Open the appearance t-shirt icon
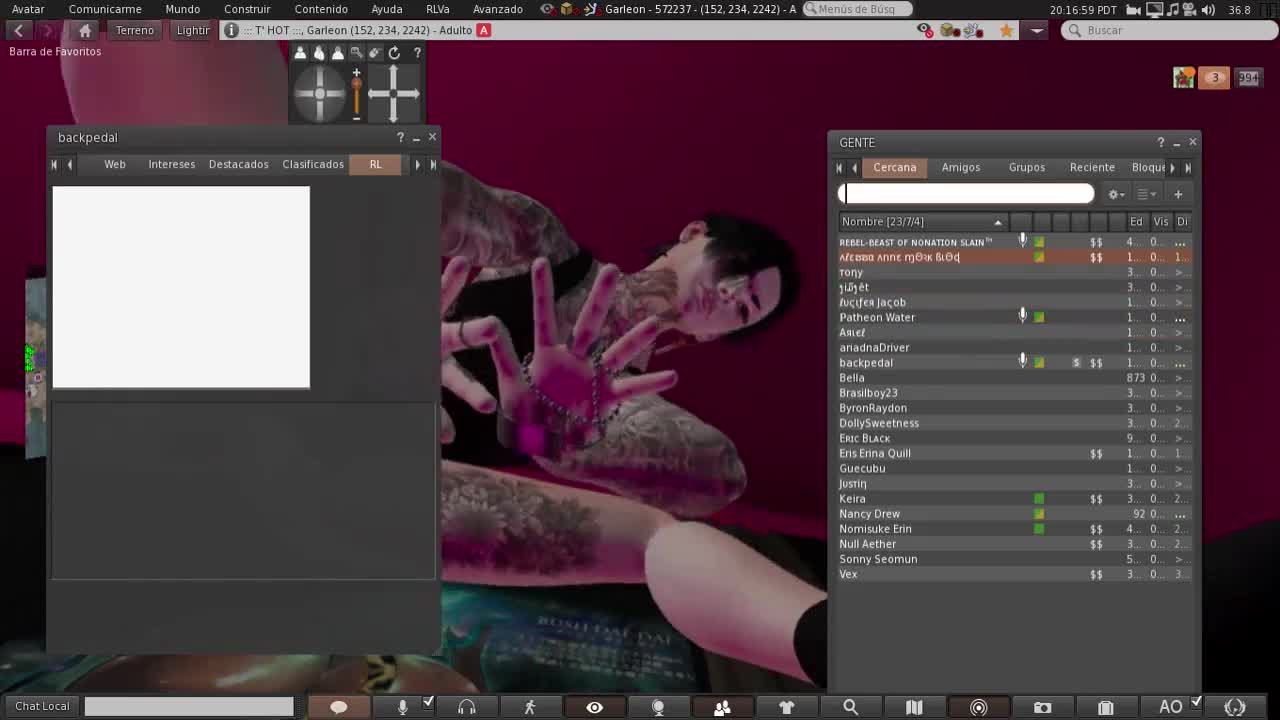 (x=786, y=707)
